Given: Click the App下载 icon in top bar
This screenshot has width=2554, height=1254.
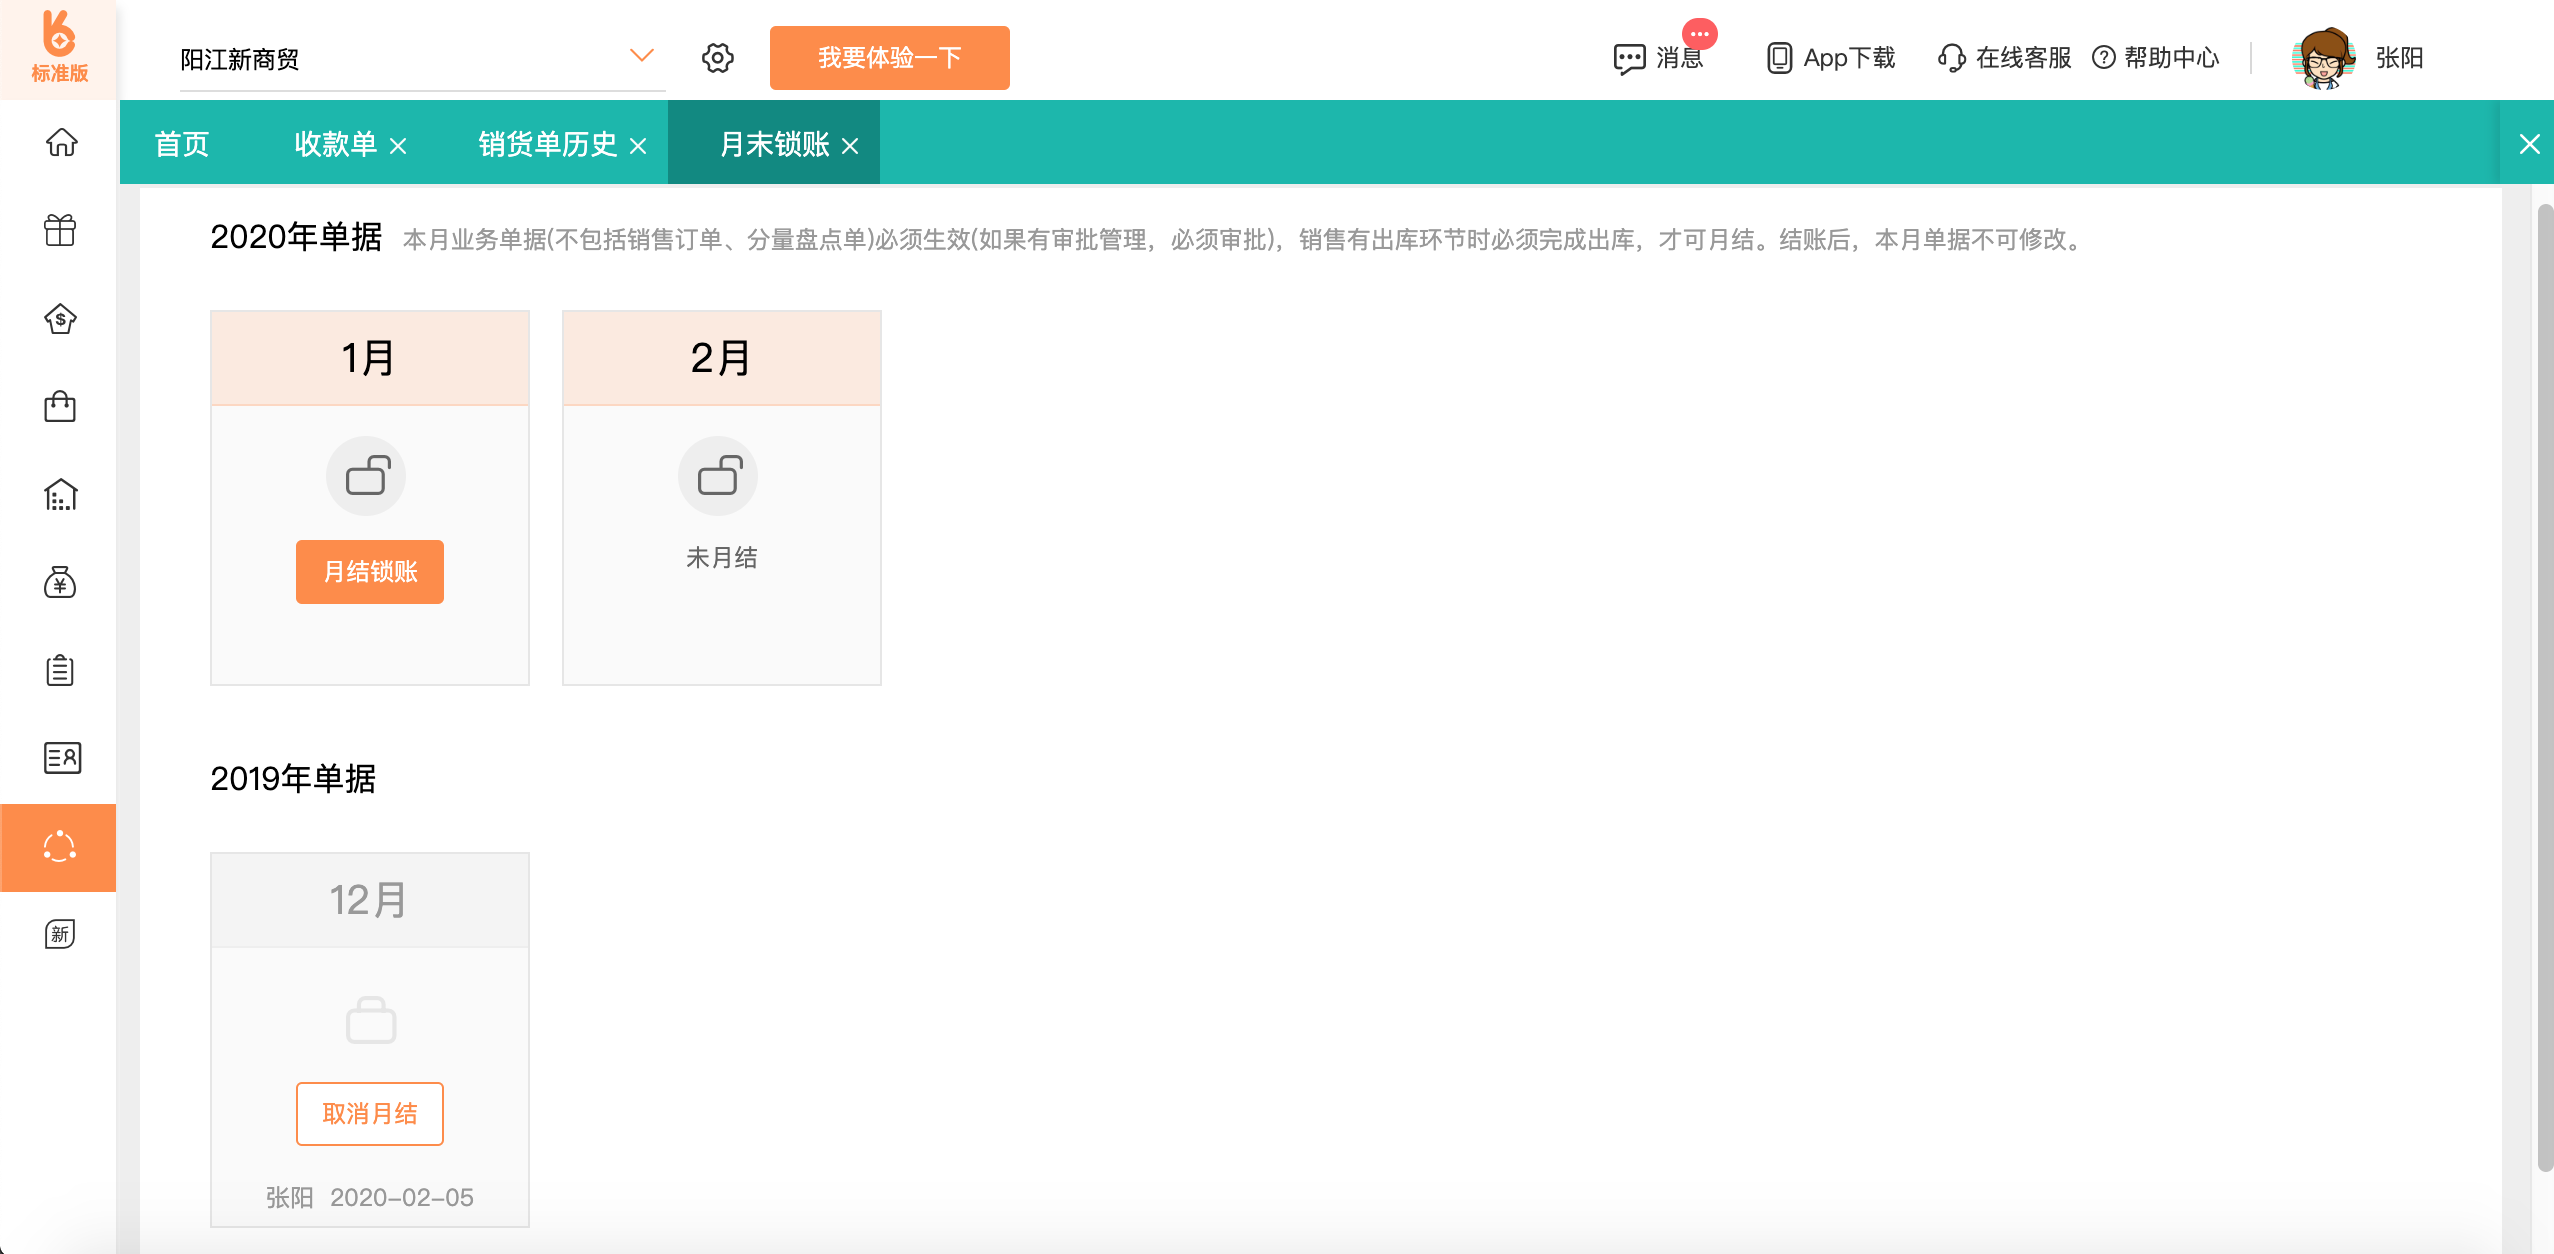Looking at the screenshot, I should tap(1774, 59).
